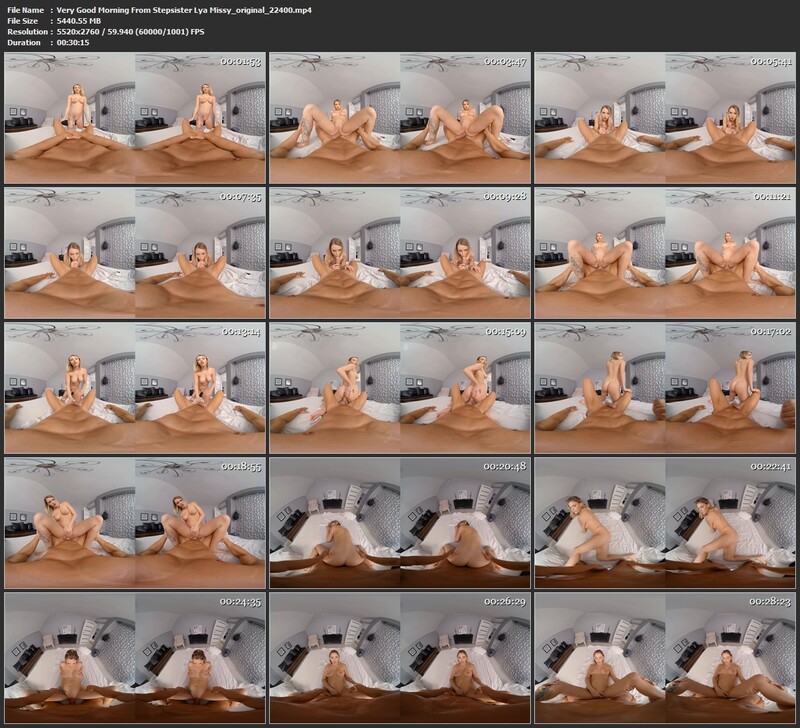800x728 pixels.
Task: Select the thumbnail at 00:11:21
Action: coord(664,251)
